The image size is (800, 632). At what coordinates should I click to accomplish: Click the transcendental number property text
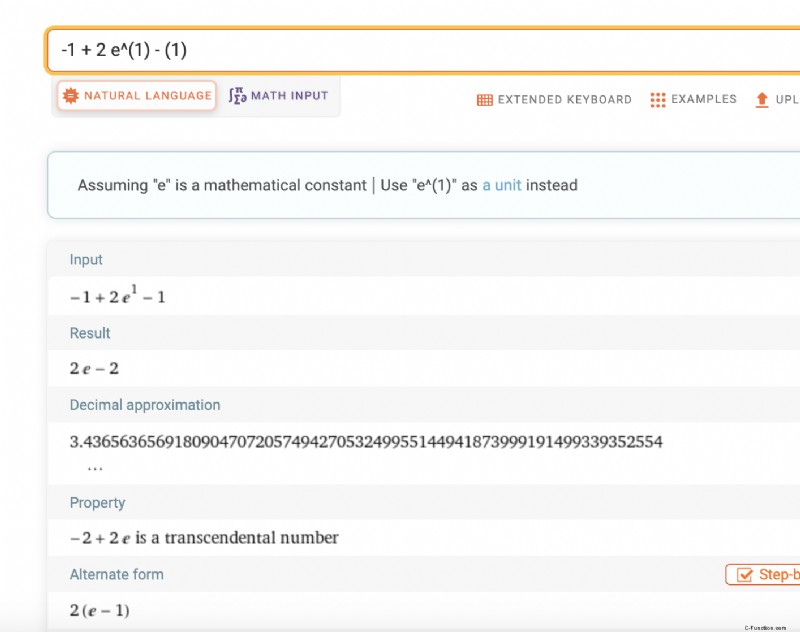pos(204,538)
